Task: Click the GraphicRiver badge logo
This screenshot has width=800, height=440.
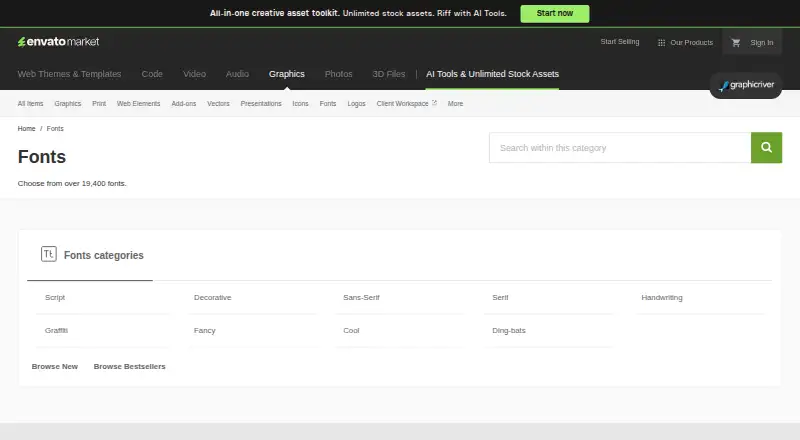Action: pos(746,85)
